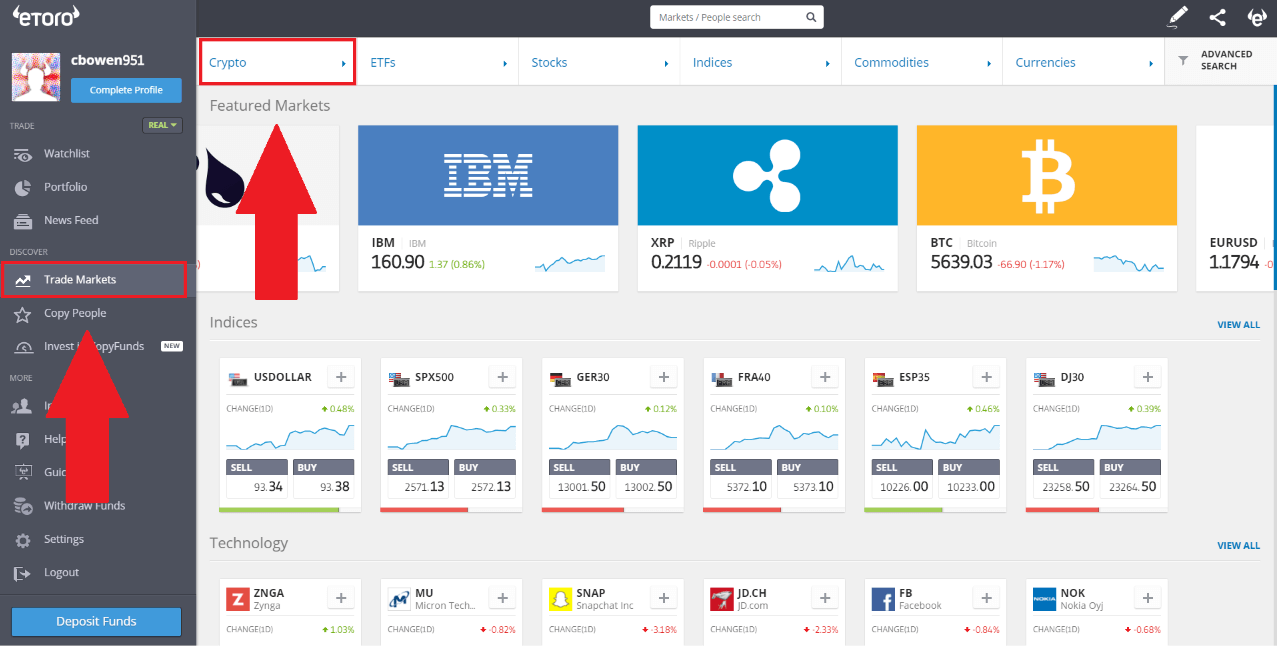Expand the Commodities category menu
Viewport: 1278px width, 648px height.
[x=922, y=63]
